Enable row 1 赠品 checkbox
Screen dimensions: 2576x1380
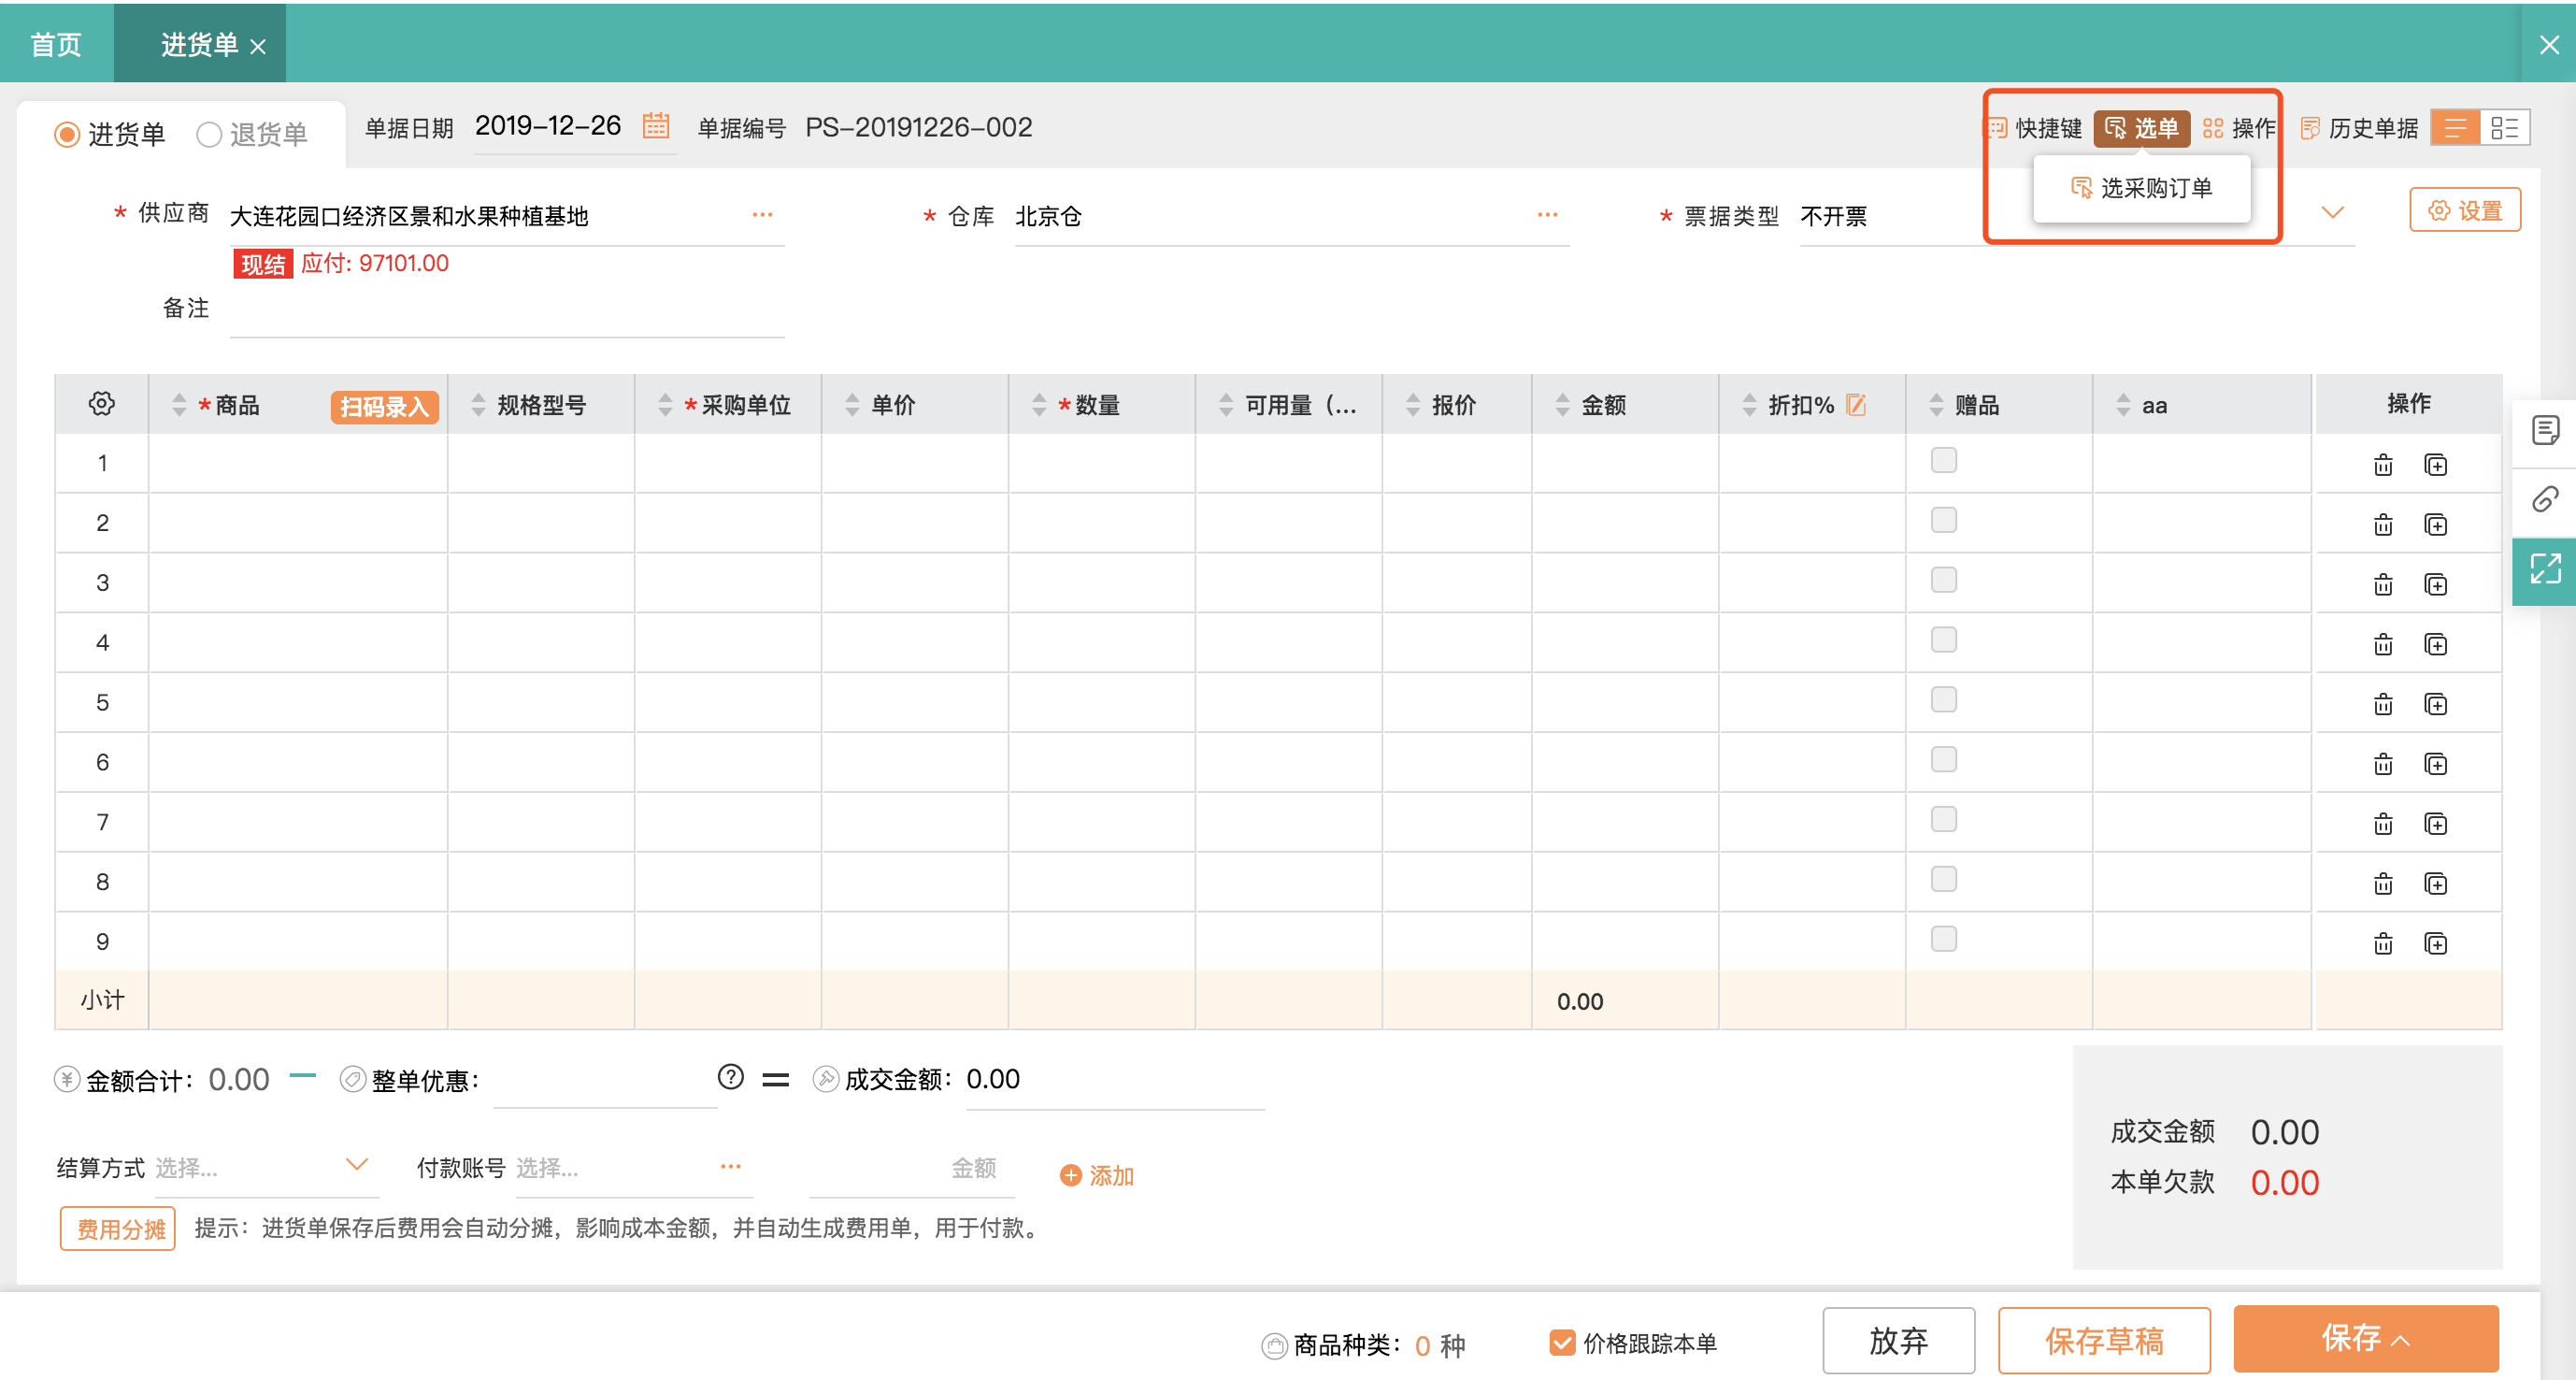click(x=1942, y=464)
